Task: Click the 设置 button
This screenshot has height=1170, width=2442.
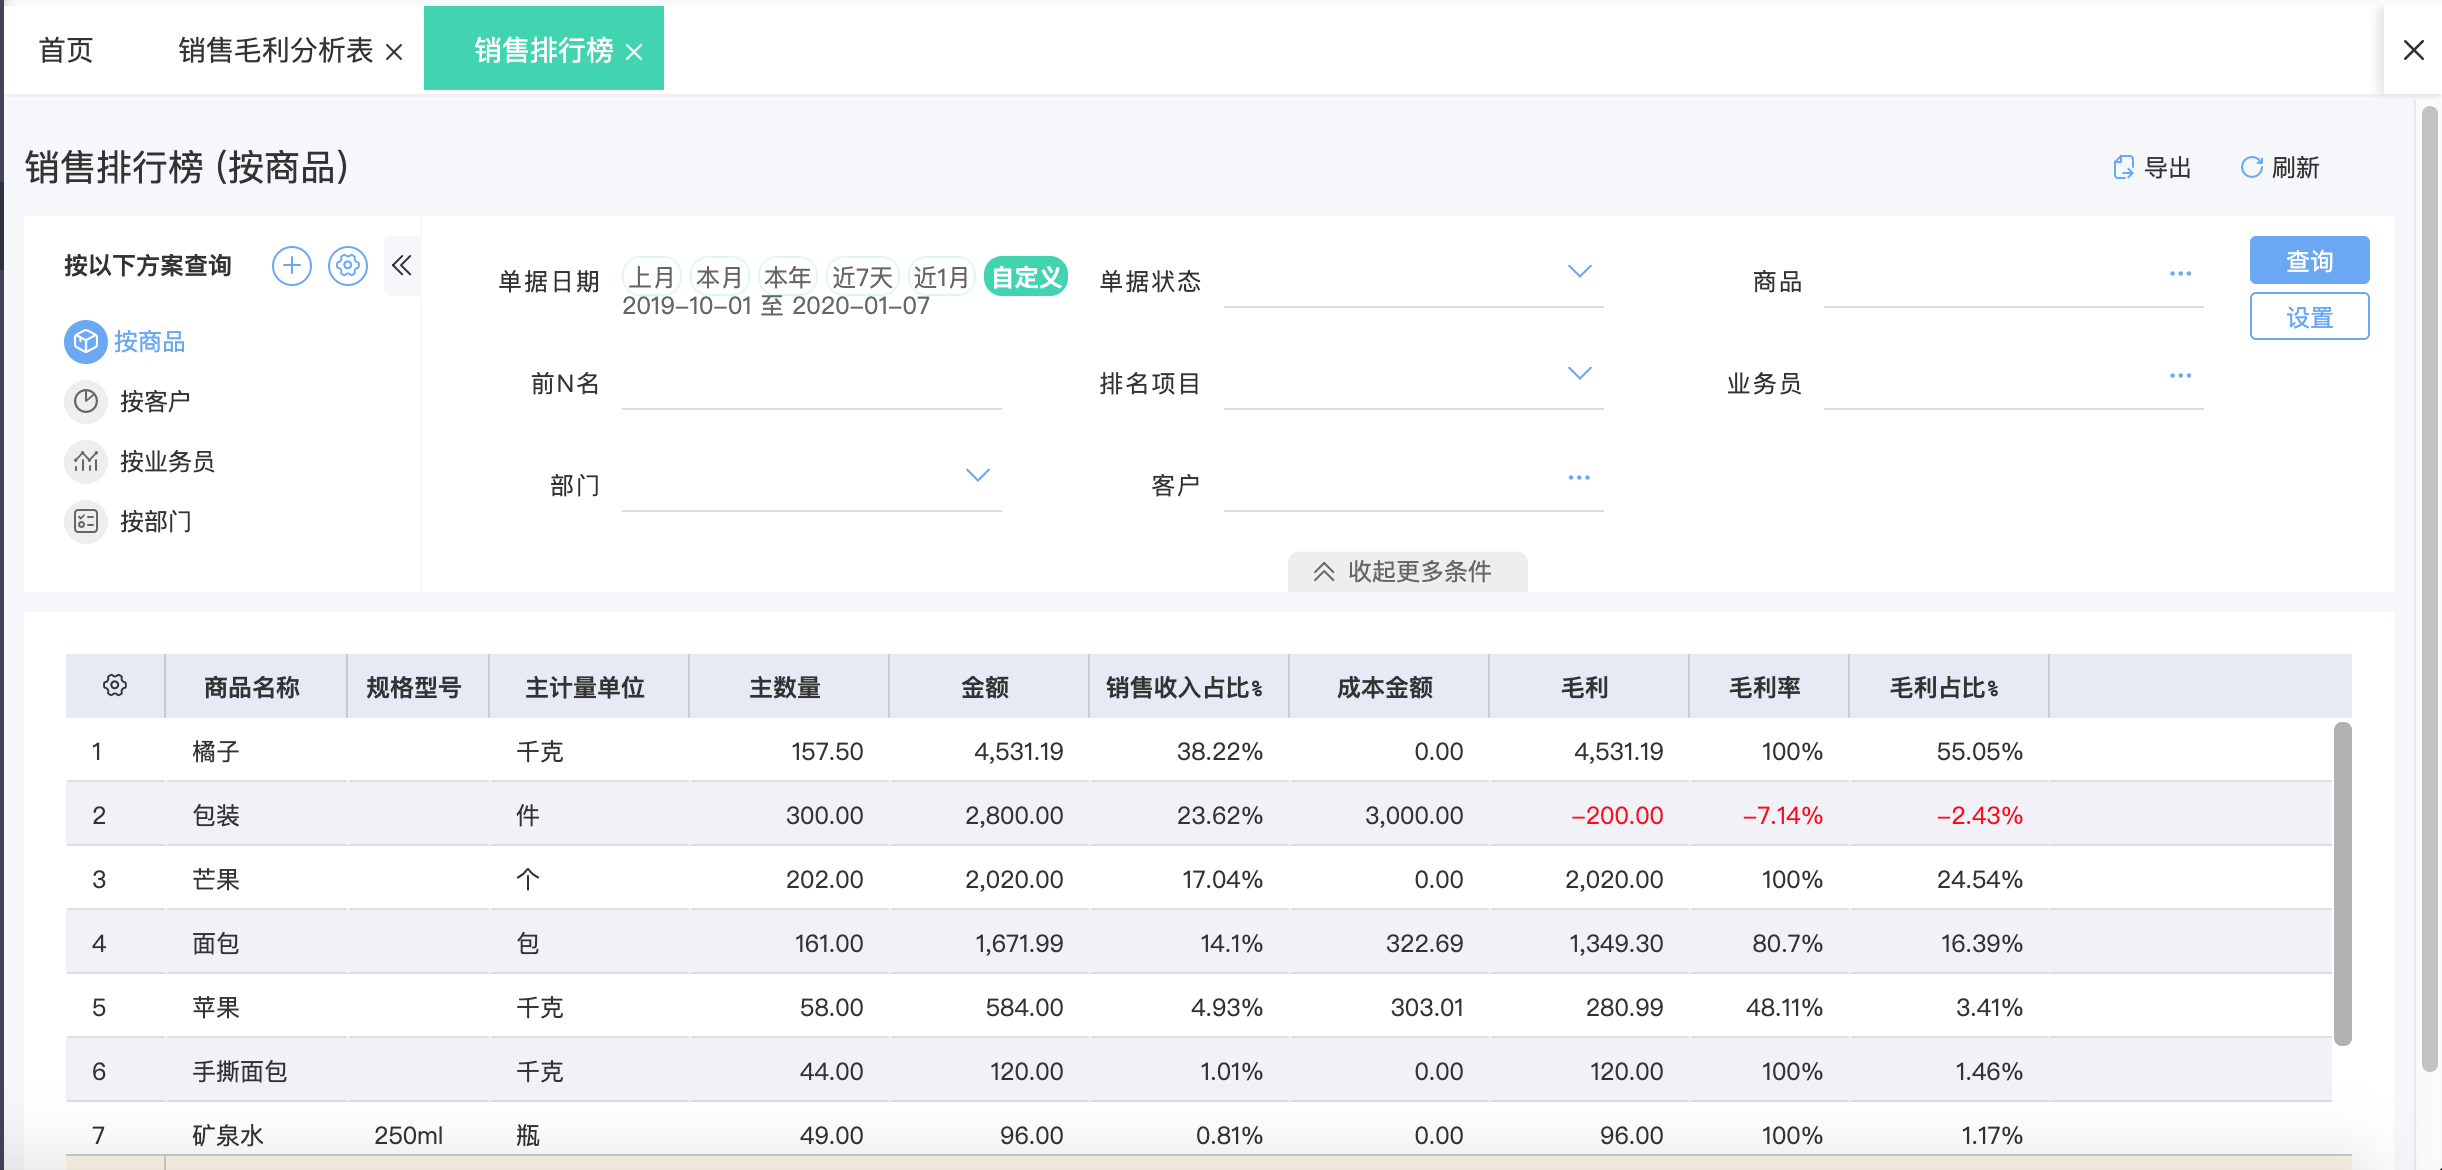Action: (x=2313, y=316)
